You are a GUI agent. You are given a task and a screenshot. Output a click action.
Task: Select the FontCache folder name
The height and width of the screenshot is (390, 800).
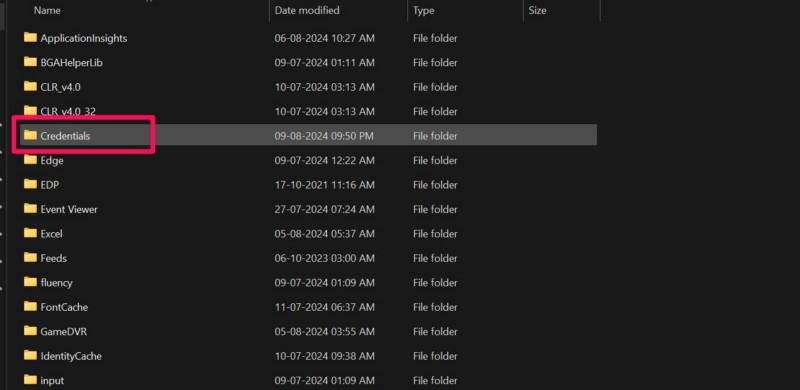[64, 307]
